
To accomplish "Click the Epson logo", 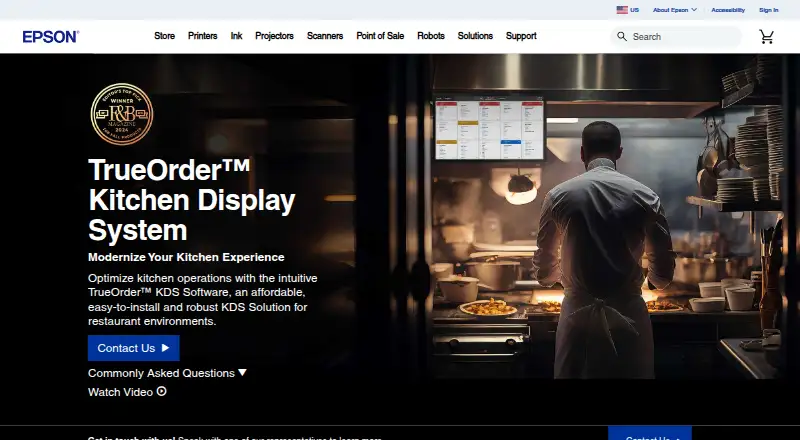I will click(51, 37).
